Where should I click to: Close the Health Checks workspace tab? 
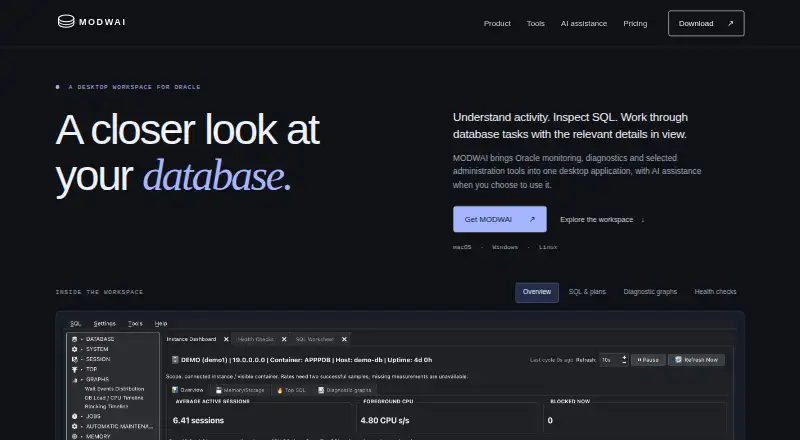[x=284, y=339]
